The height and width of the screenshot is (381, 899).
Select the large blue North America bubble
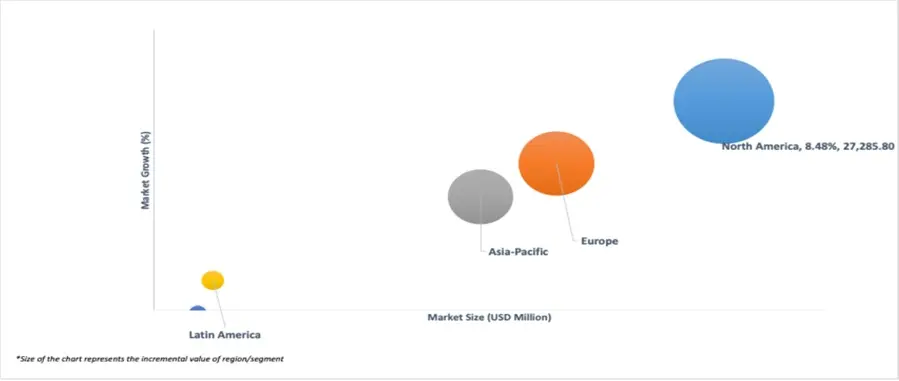point(724,101)
